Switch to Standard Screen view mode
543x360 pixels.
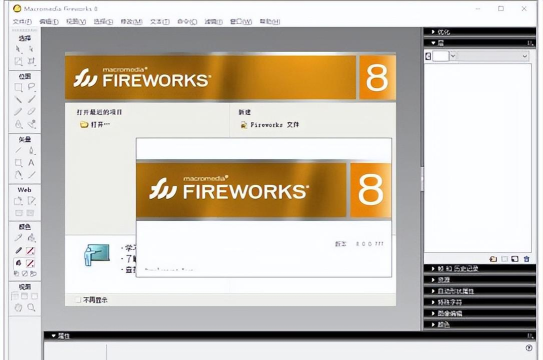click(x=15, y=296)
